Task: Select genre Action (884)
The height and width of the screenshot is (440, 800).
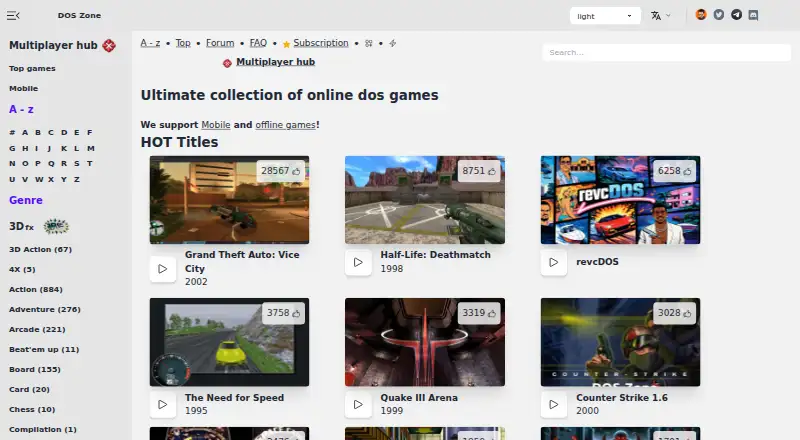Action: click(36, 289)
